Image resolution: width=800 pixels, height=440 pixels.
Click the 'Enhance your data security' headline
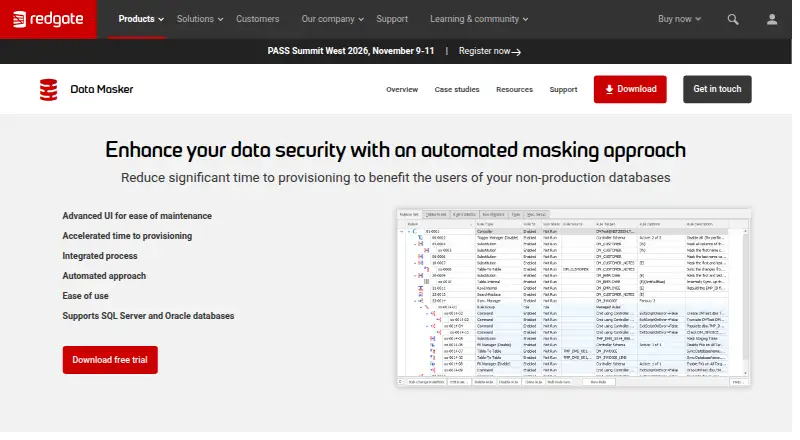(395, 151)
